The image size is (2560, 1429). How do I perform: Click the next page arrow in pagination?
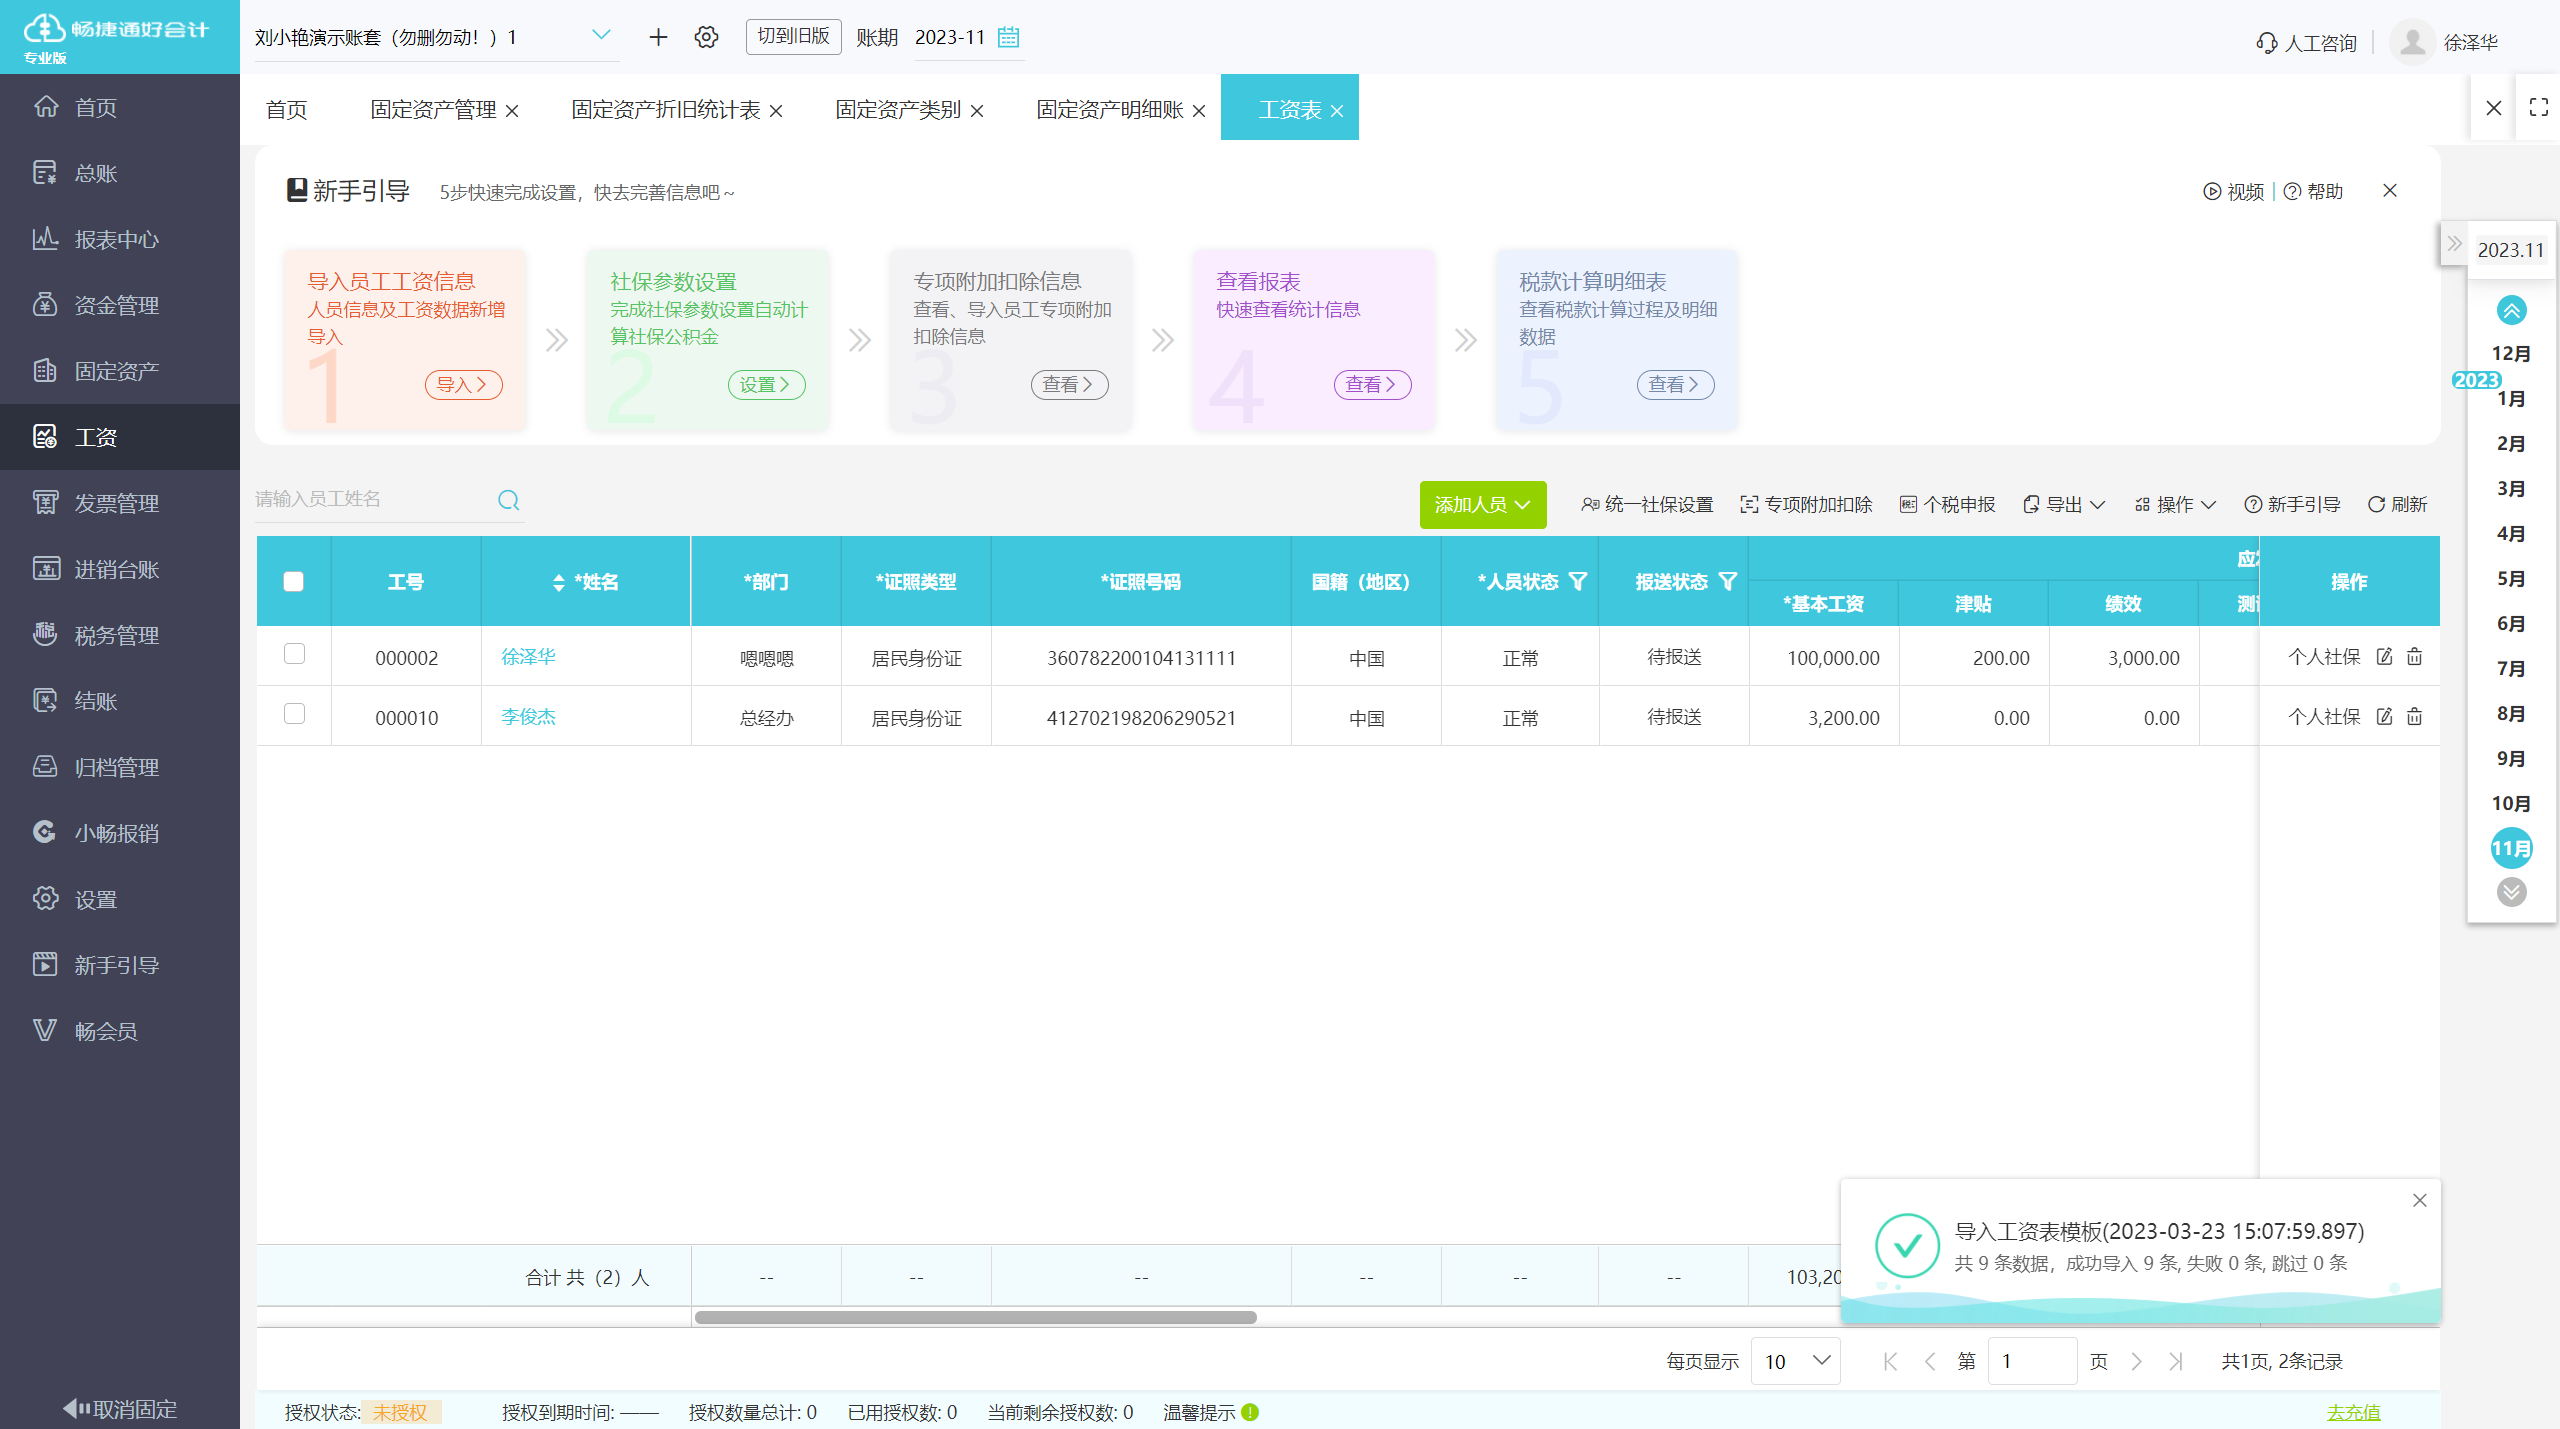(x=2136, y=1360)
